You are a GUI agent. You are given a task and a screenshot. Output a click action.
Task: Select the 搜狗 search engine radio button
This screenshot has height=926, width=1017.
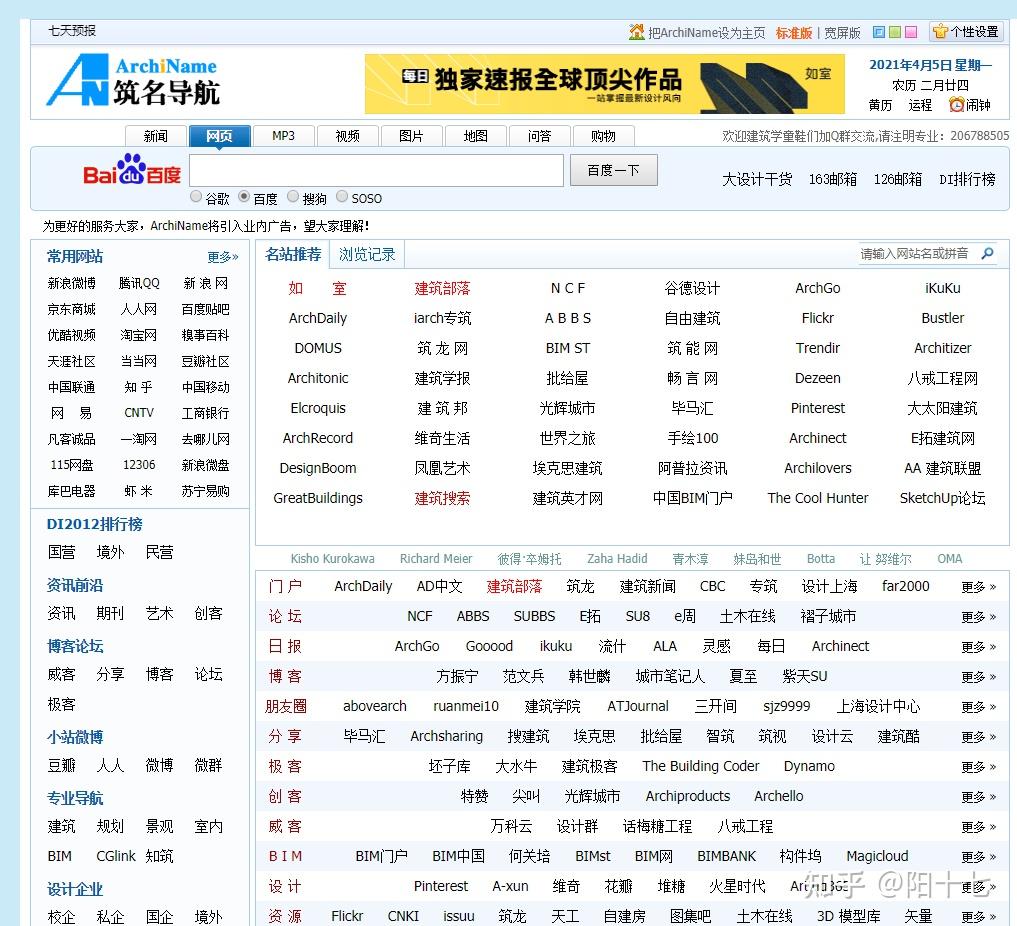293,197
